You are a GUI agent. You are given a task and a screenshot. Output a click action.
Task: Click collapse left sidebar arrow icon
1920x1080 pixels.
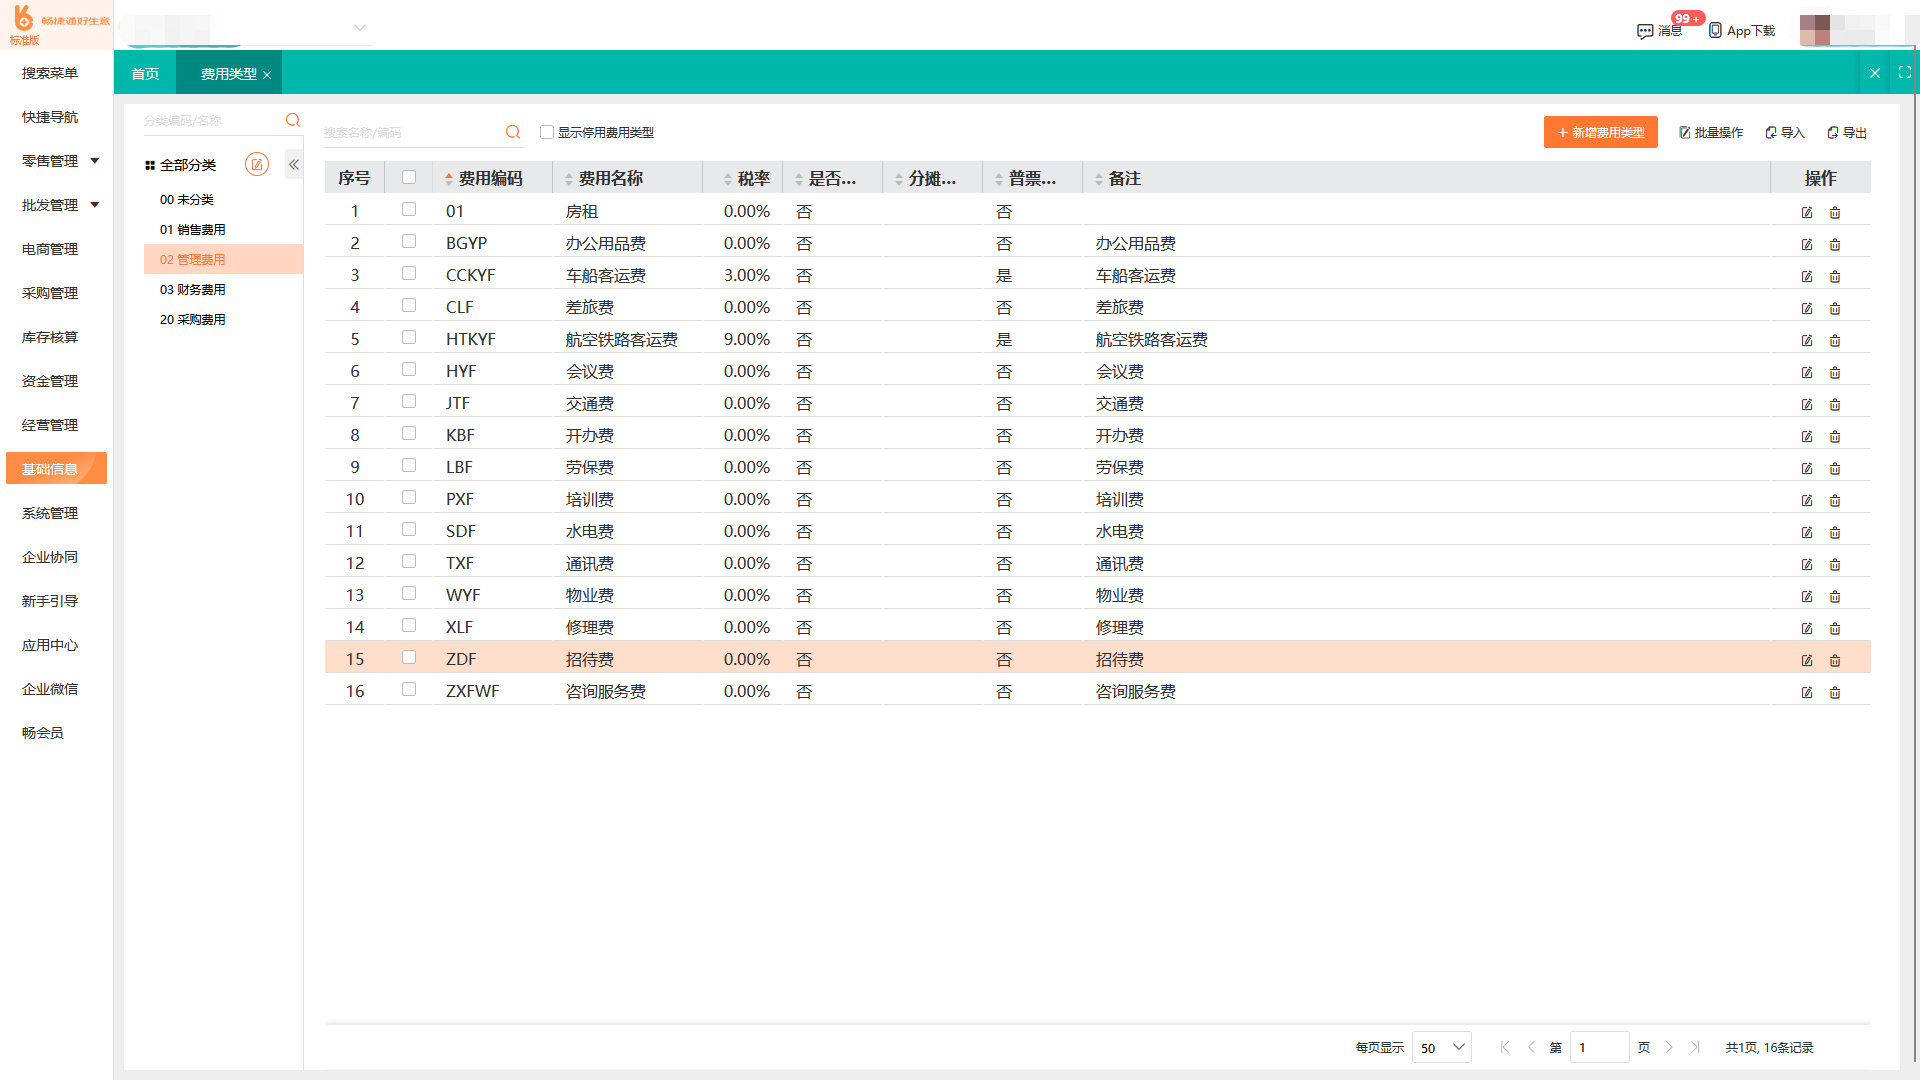295,164
